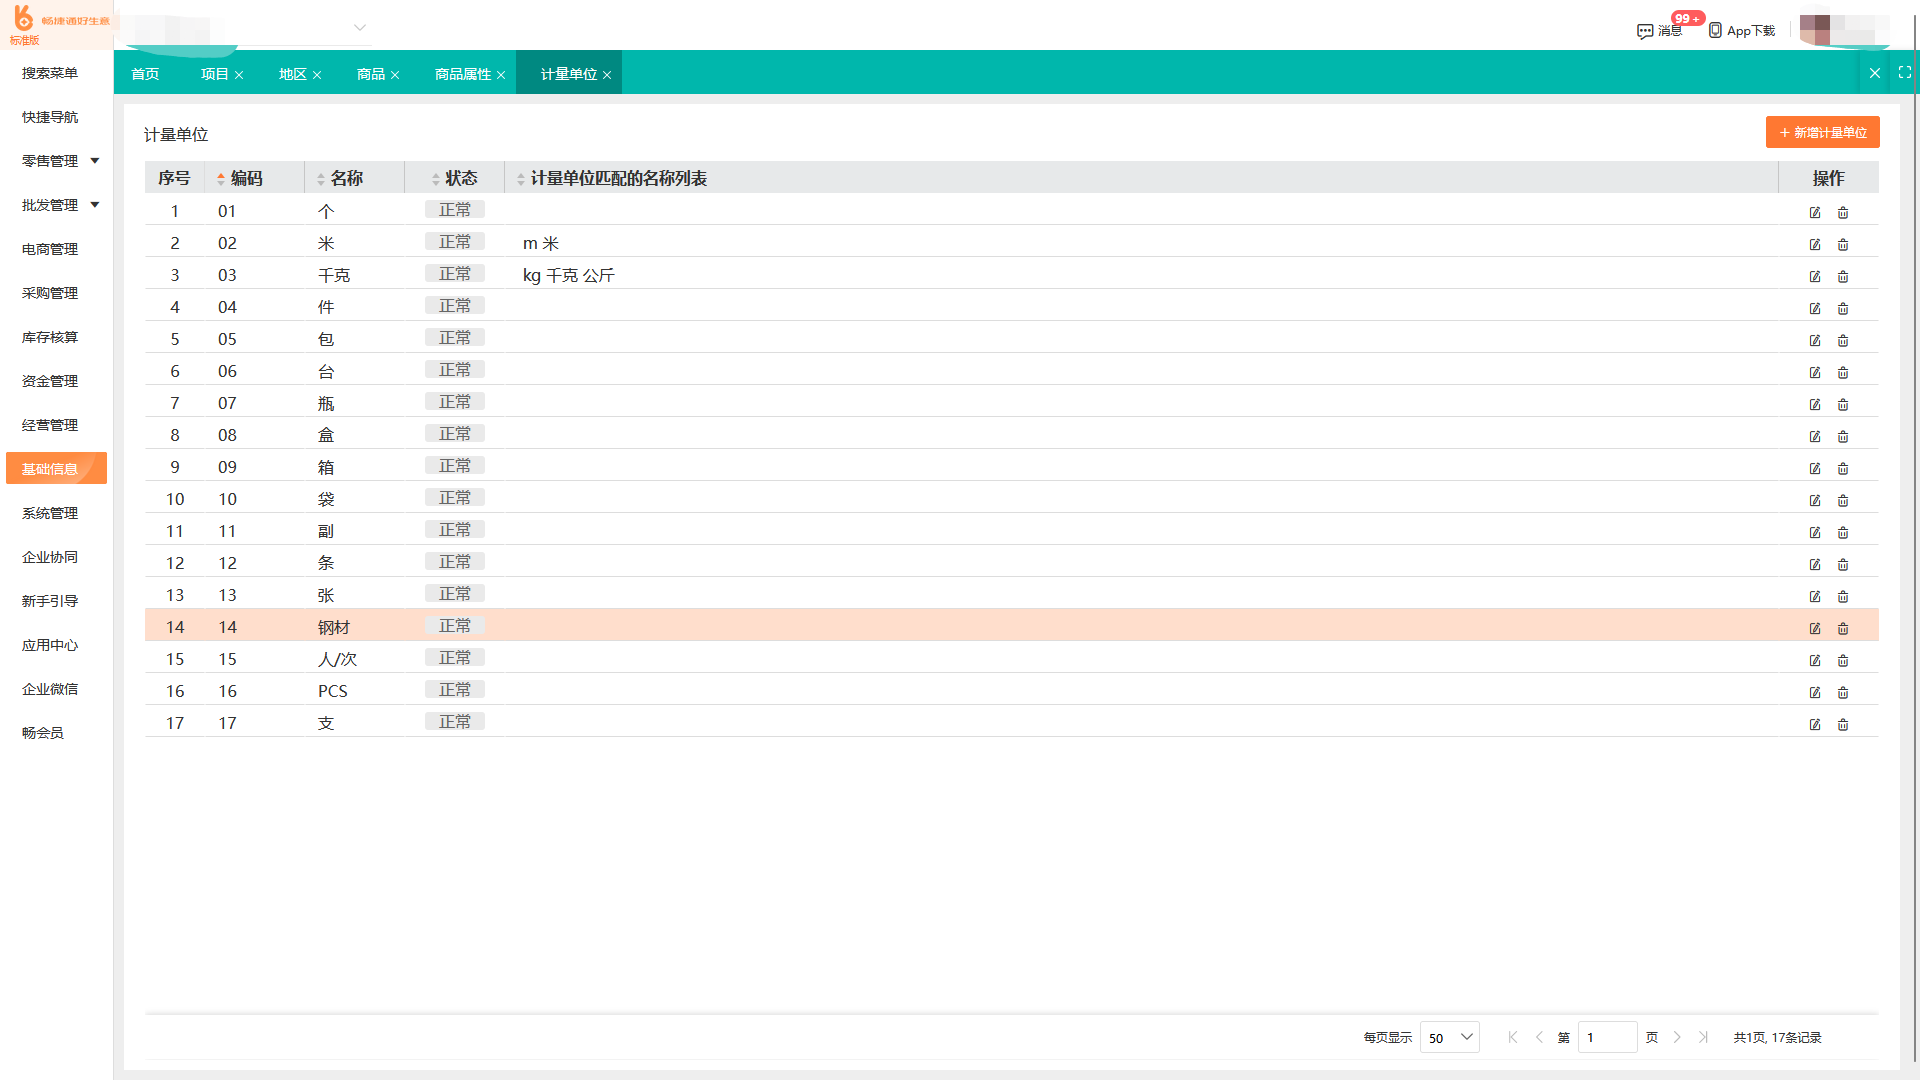
Task: Click delete icon for 副 row
Action: pyautogui.click(x=1844, y=531)
